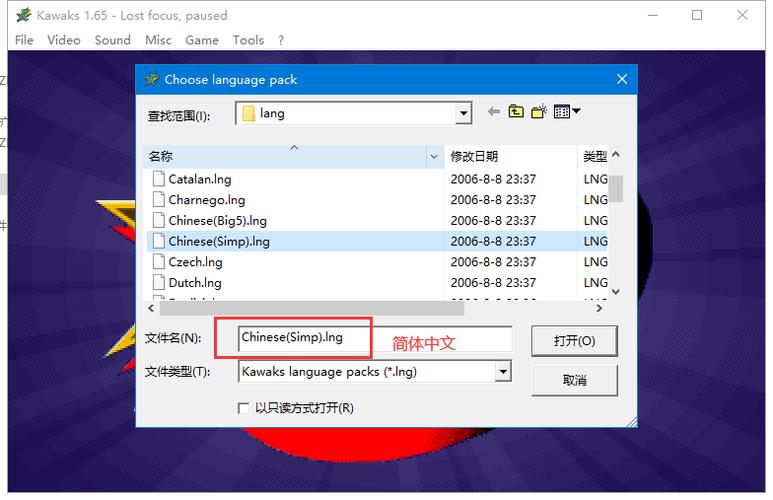The width and height of the screenshot is (773, 500).
Task: Click the Chinese(Big5).lng file icon
Action: click(158, 220)
